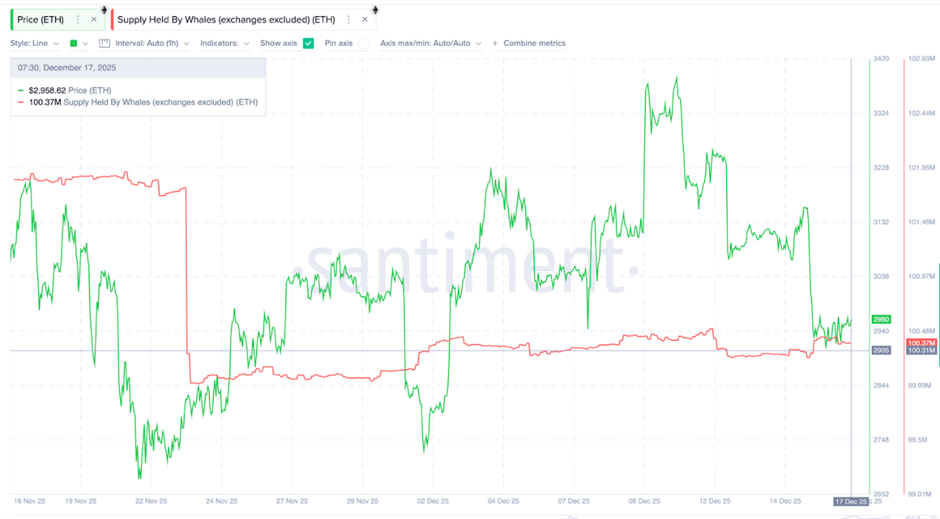
Task: Open the Style: Line dropdown
Action: [x=36, y=44]
